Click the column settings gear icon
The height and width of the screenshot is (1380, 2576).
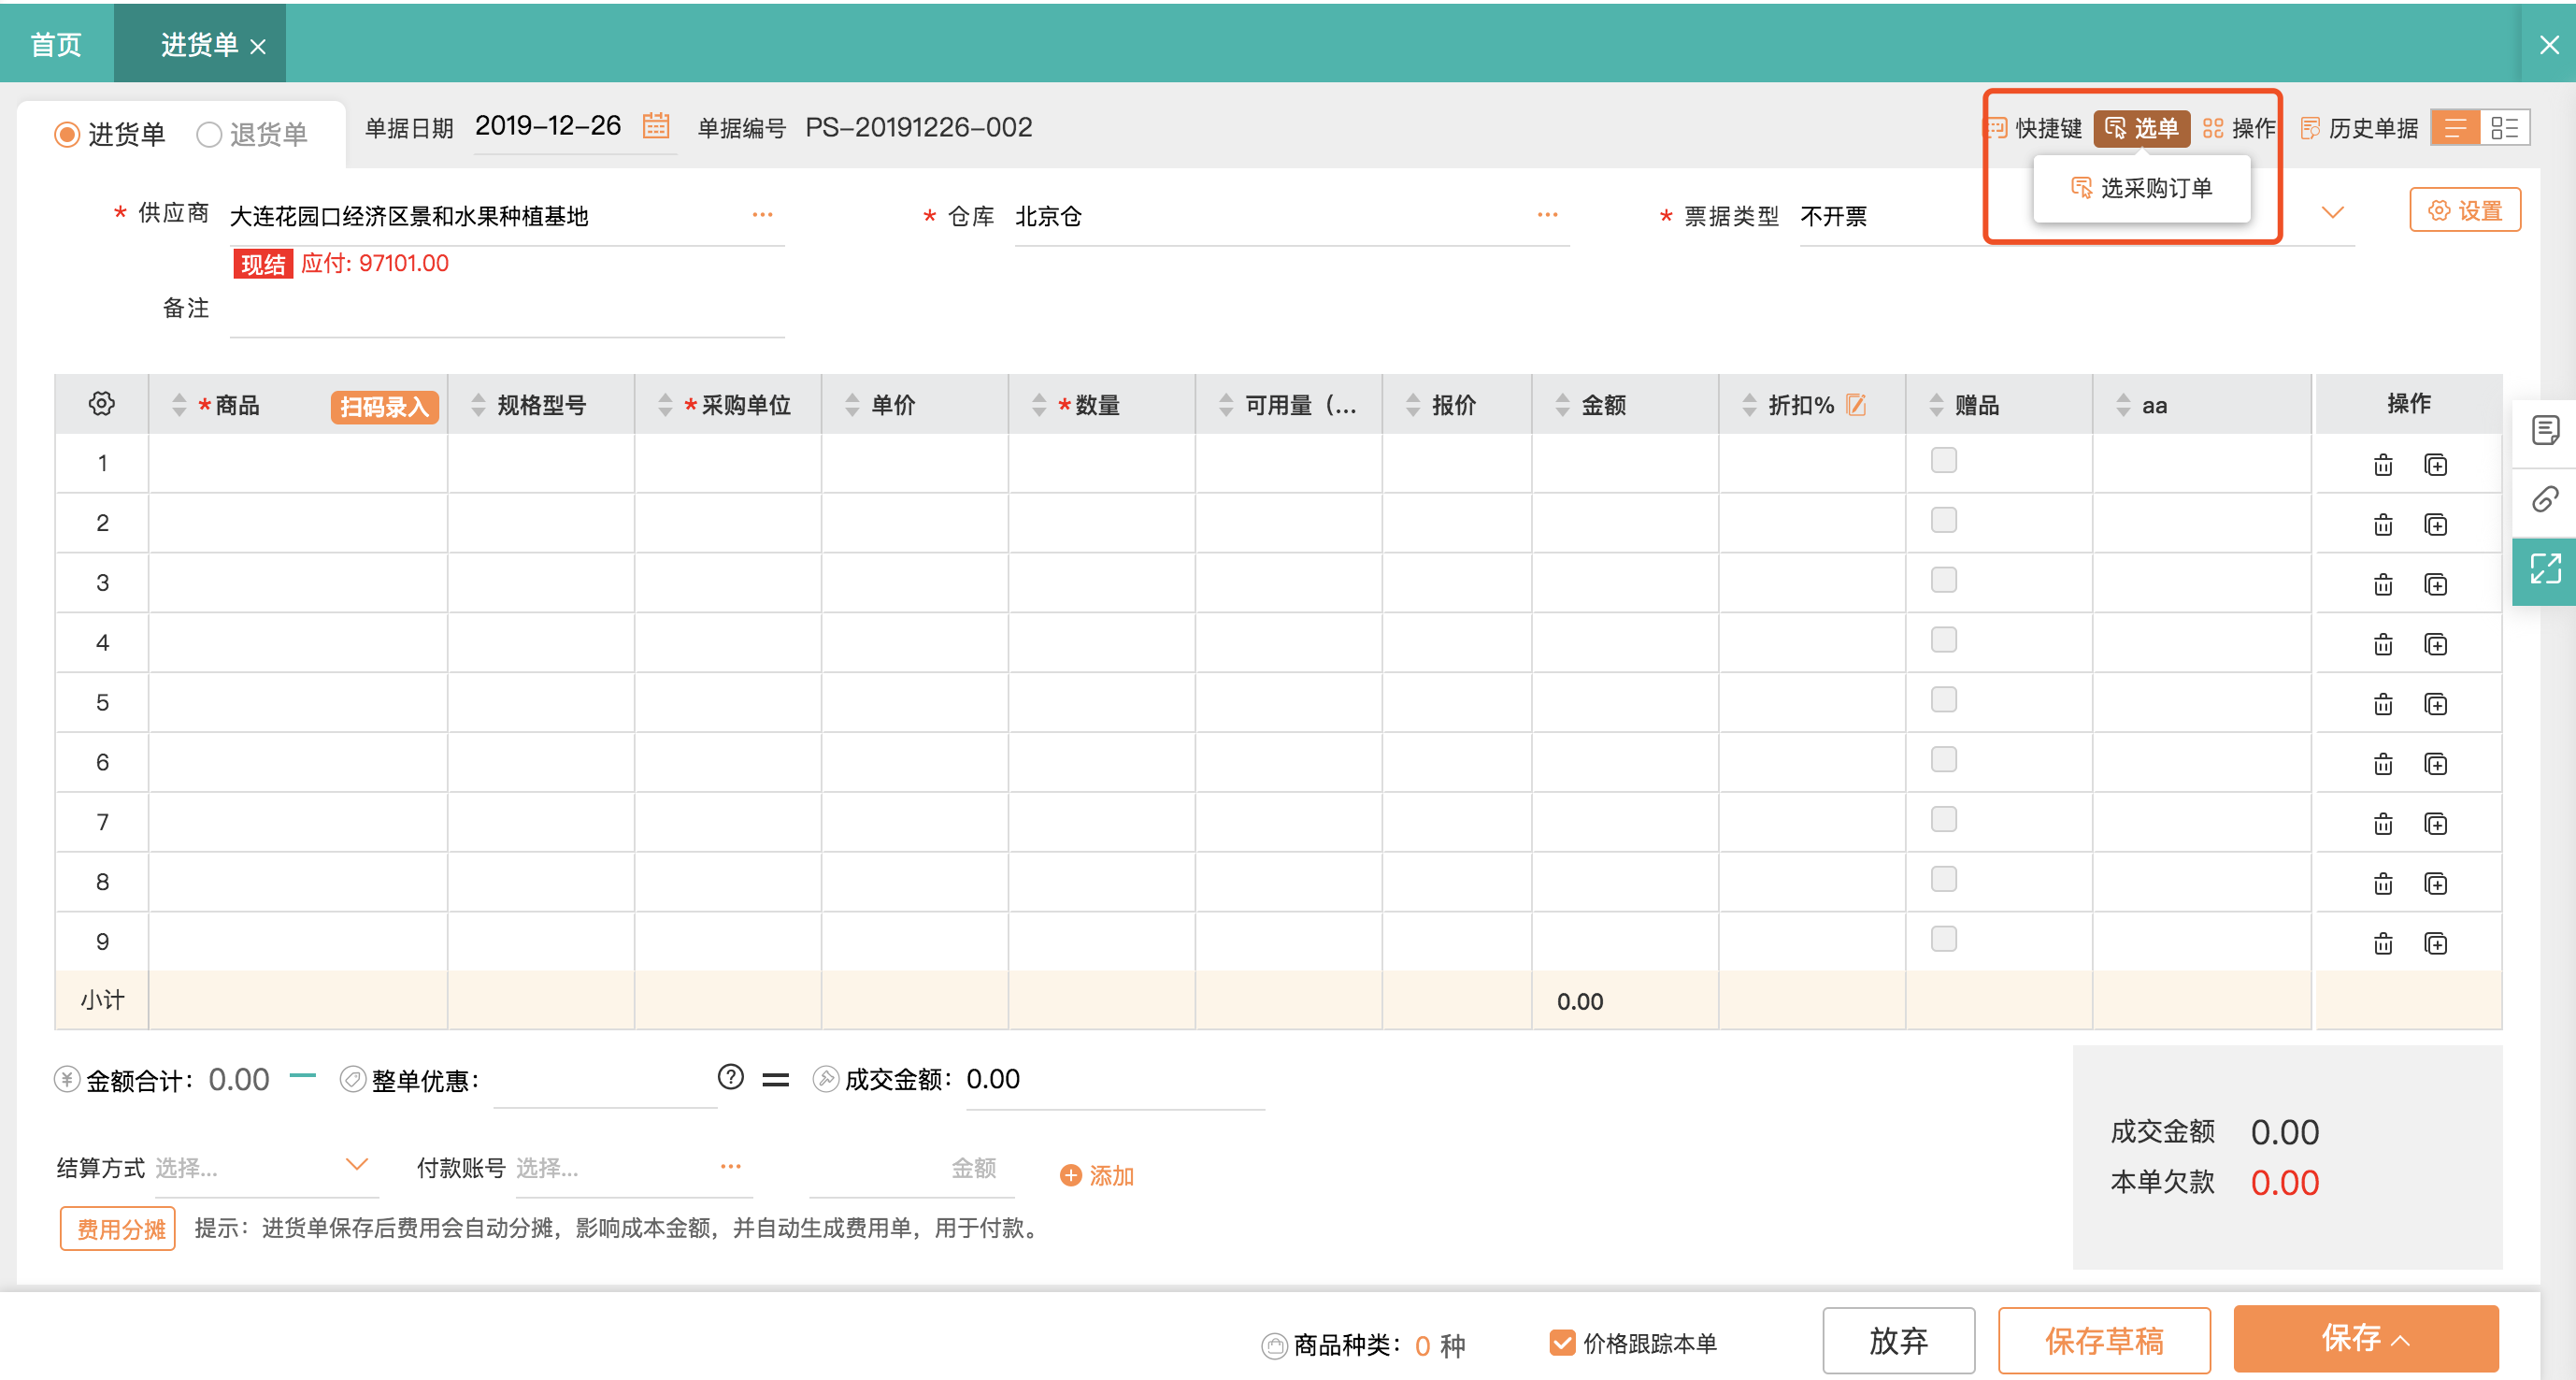(102, 404)
